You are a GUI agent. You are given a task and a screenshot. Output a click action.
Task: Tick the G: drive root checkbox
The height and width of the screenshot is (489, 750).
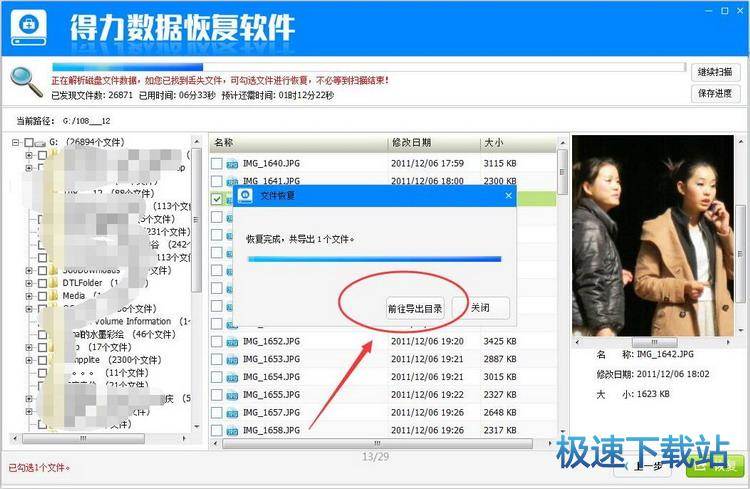(29, 143)
